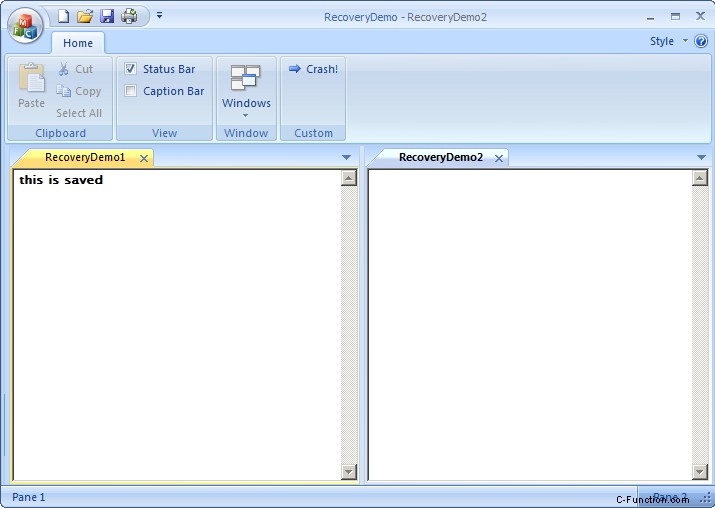715x508 pixels.
Task: Open the Style dropdown menu
Action: [x=668, y=41]
